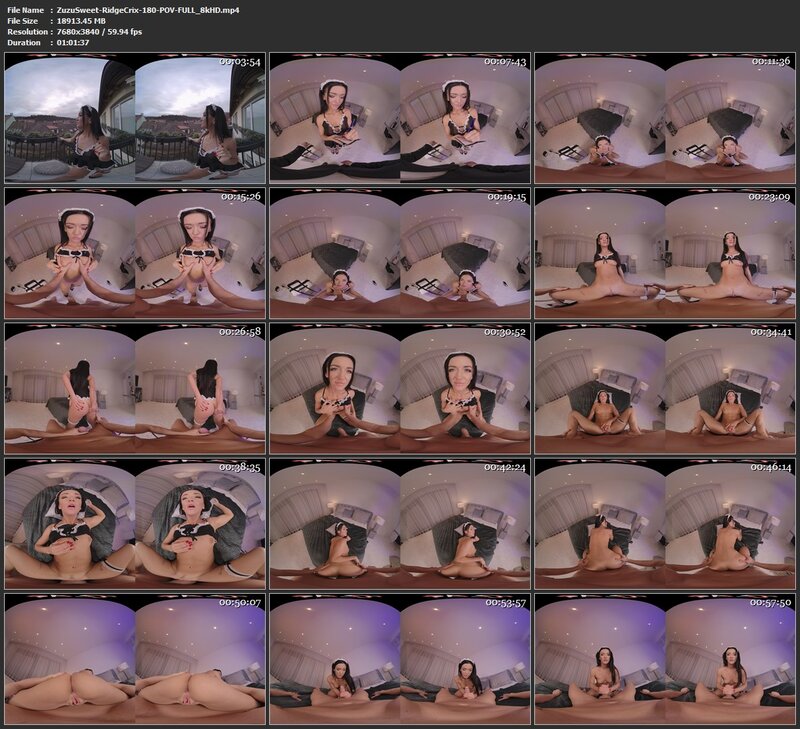The image size is (800, 729).
Task: Open the last frame at 00:57:50
Action: (x=665, y=658)
